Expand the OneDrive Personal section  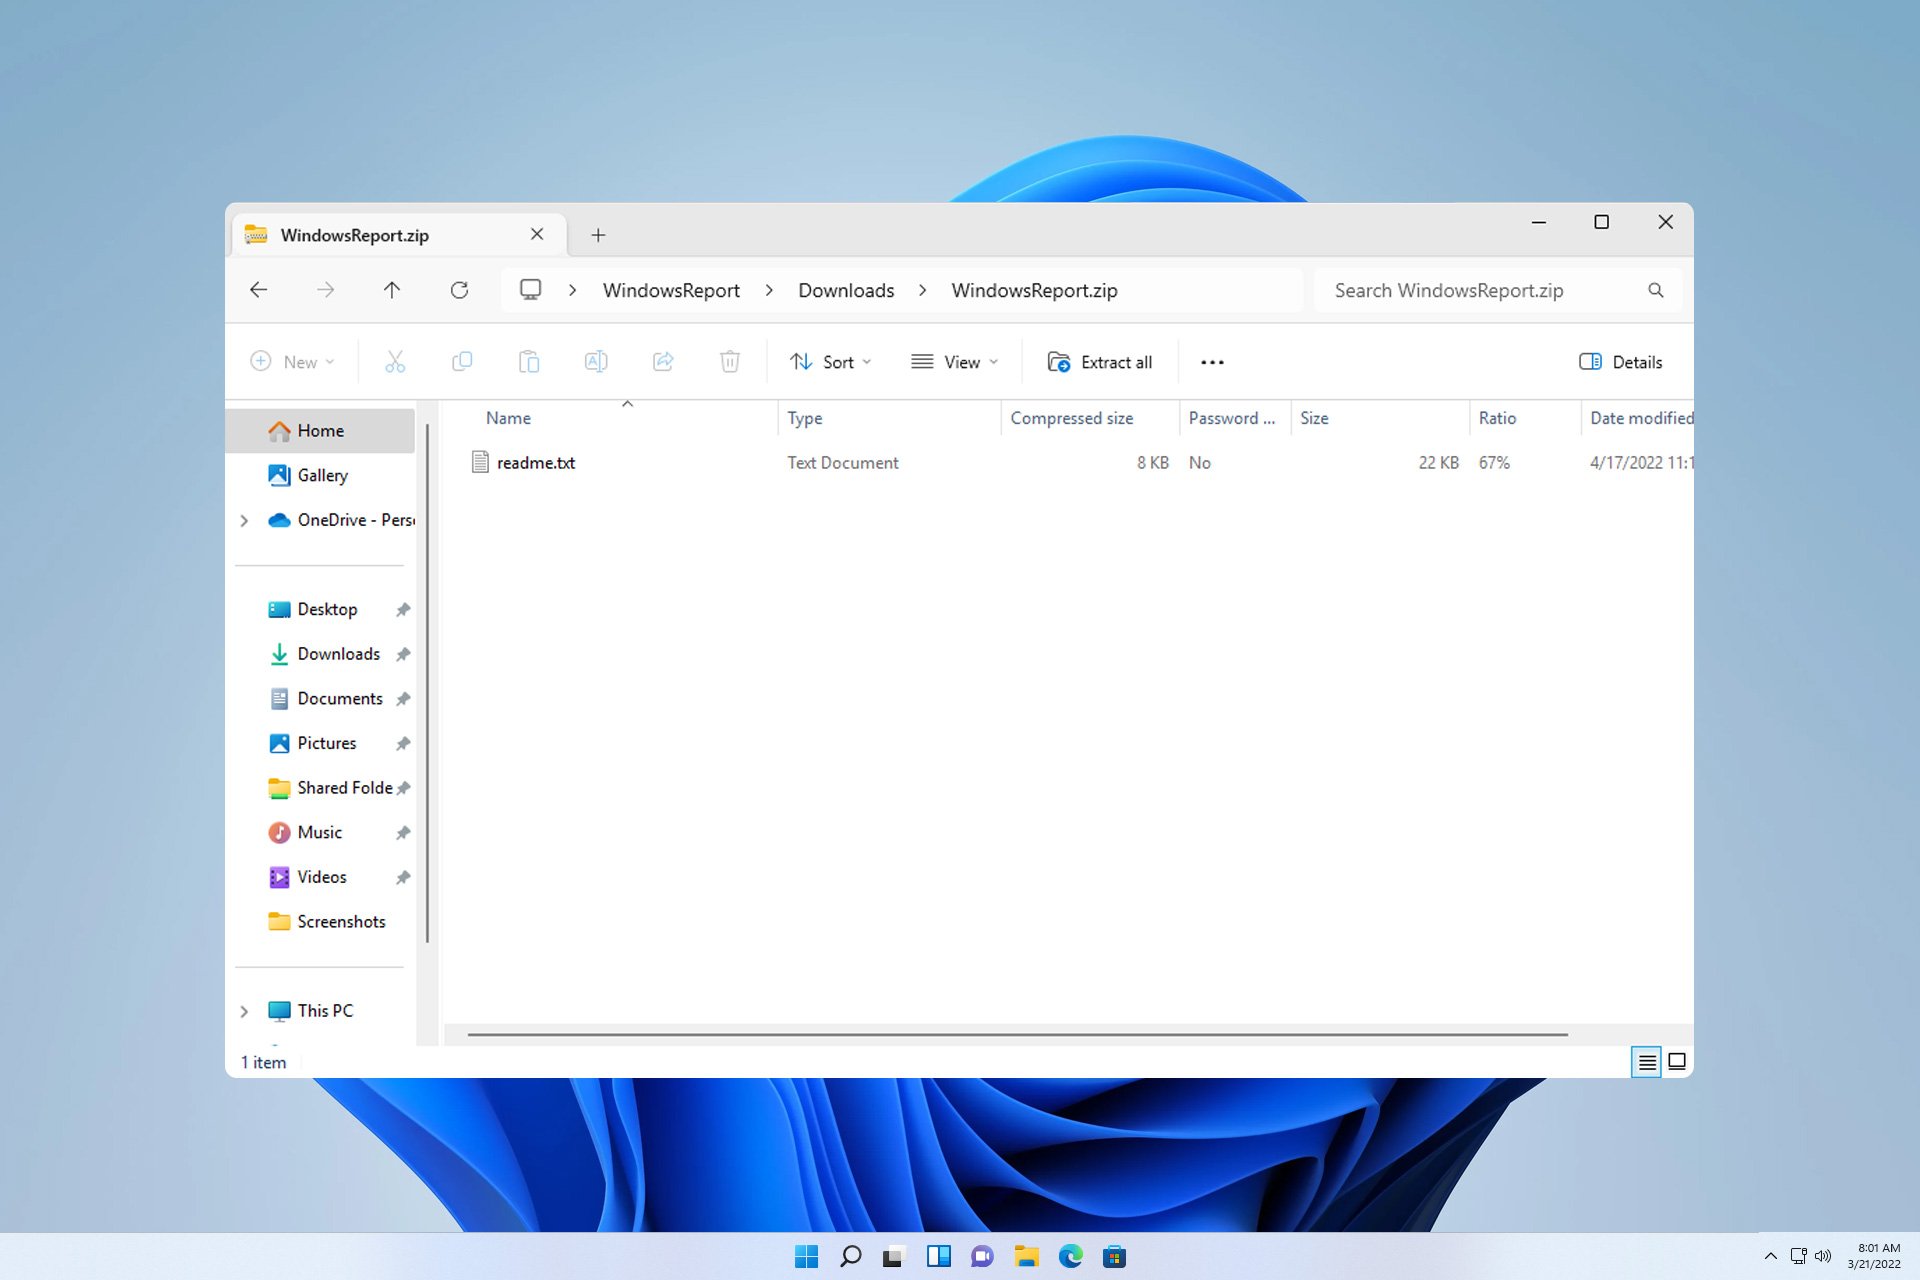pos(243,519)
